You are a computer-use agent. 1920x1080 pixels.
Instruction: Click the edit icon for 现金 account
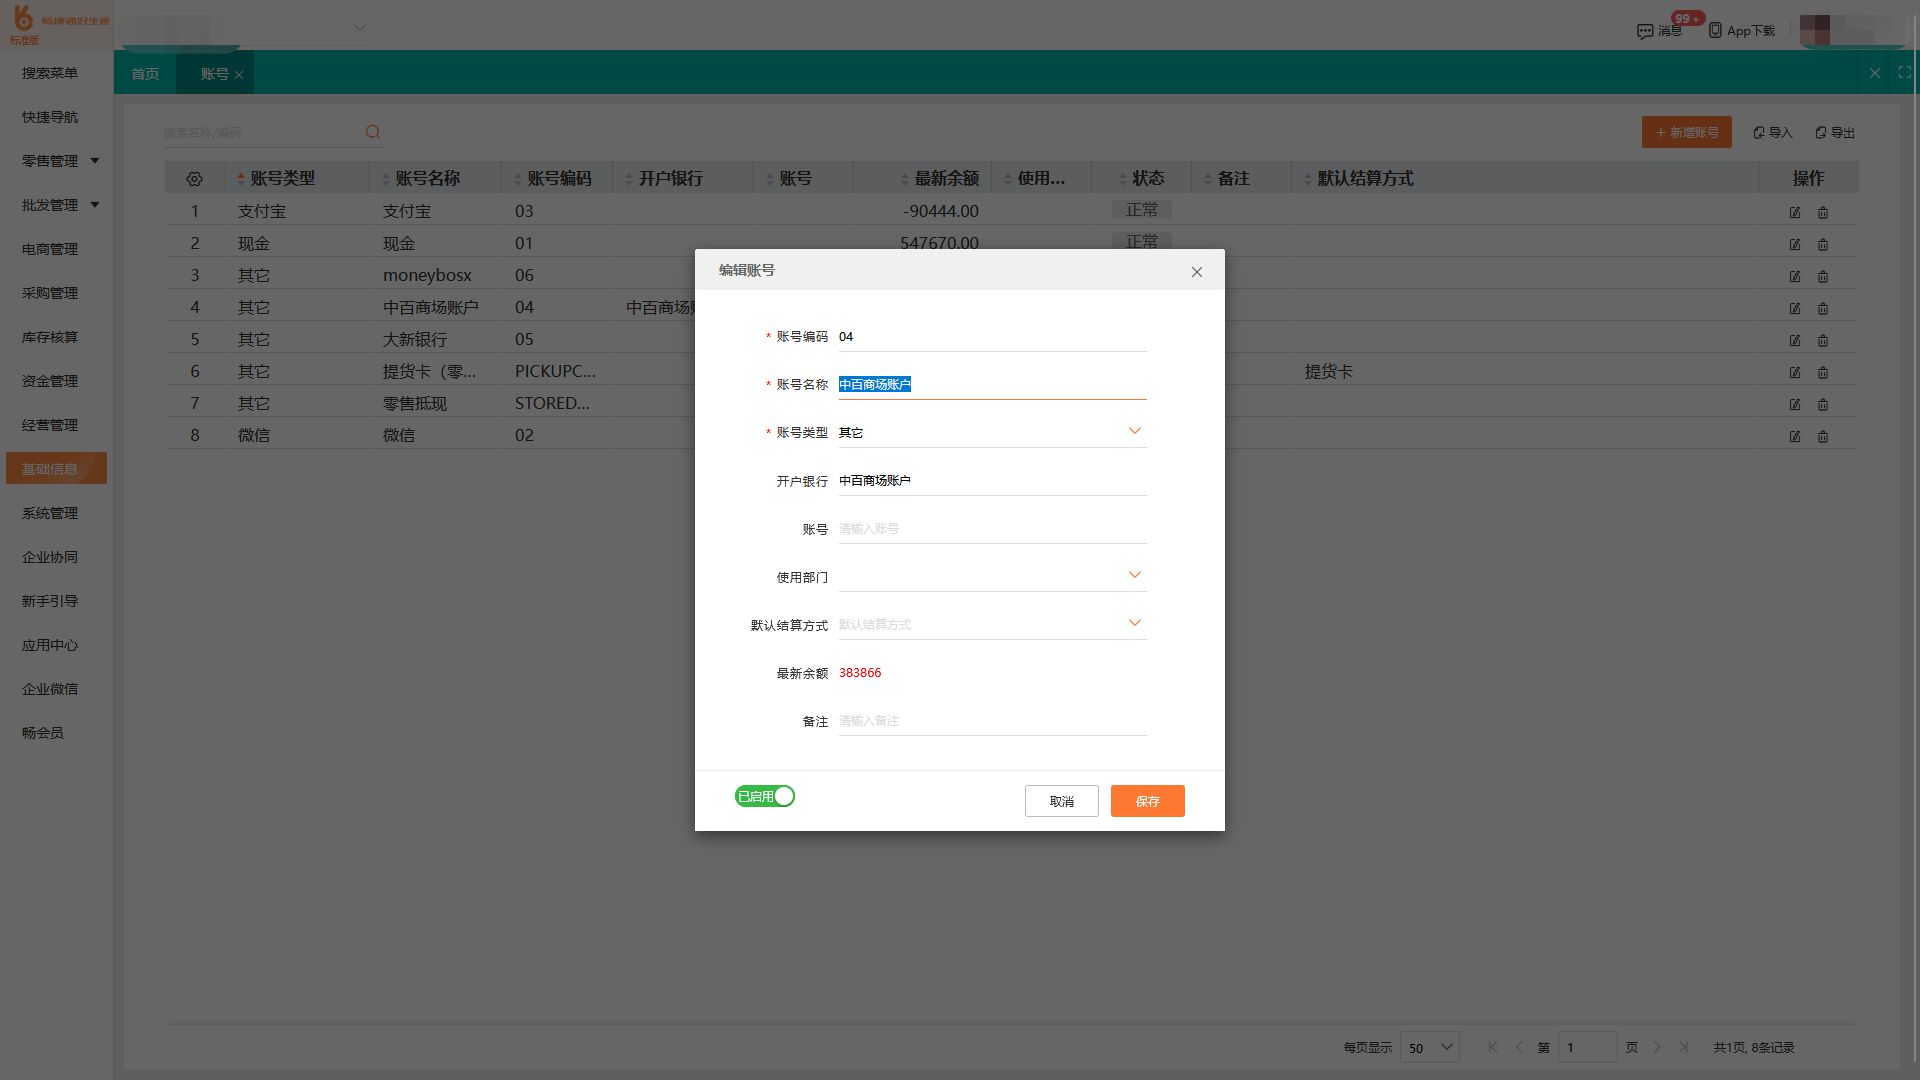pos(1795,244)
